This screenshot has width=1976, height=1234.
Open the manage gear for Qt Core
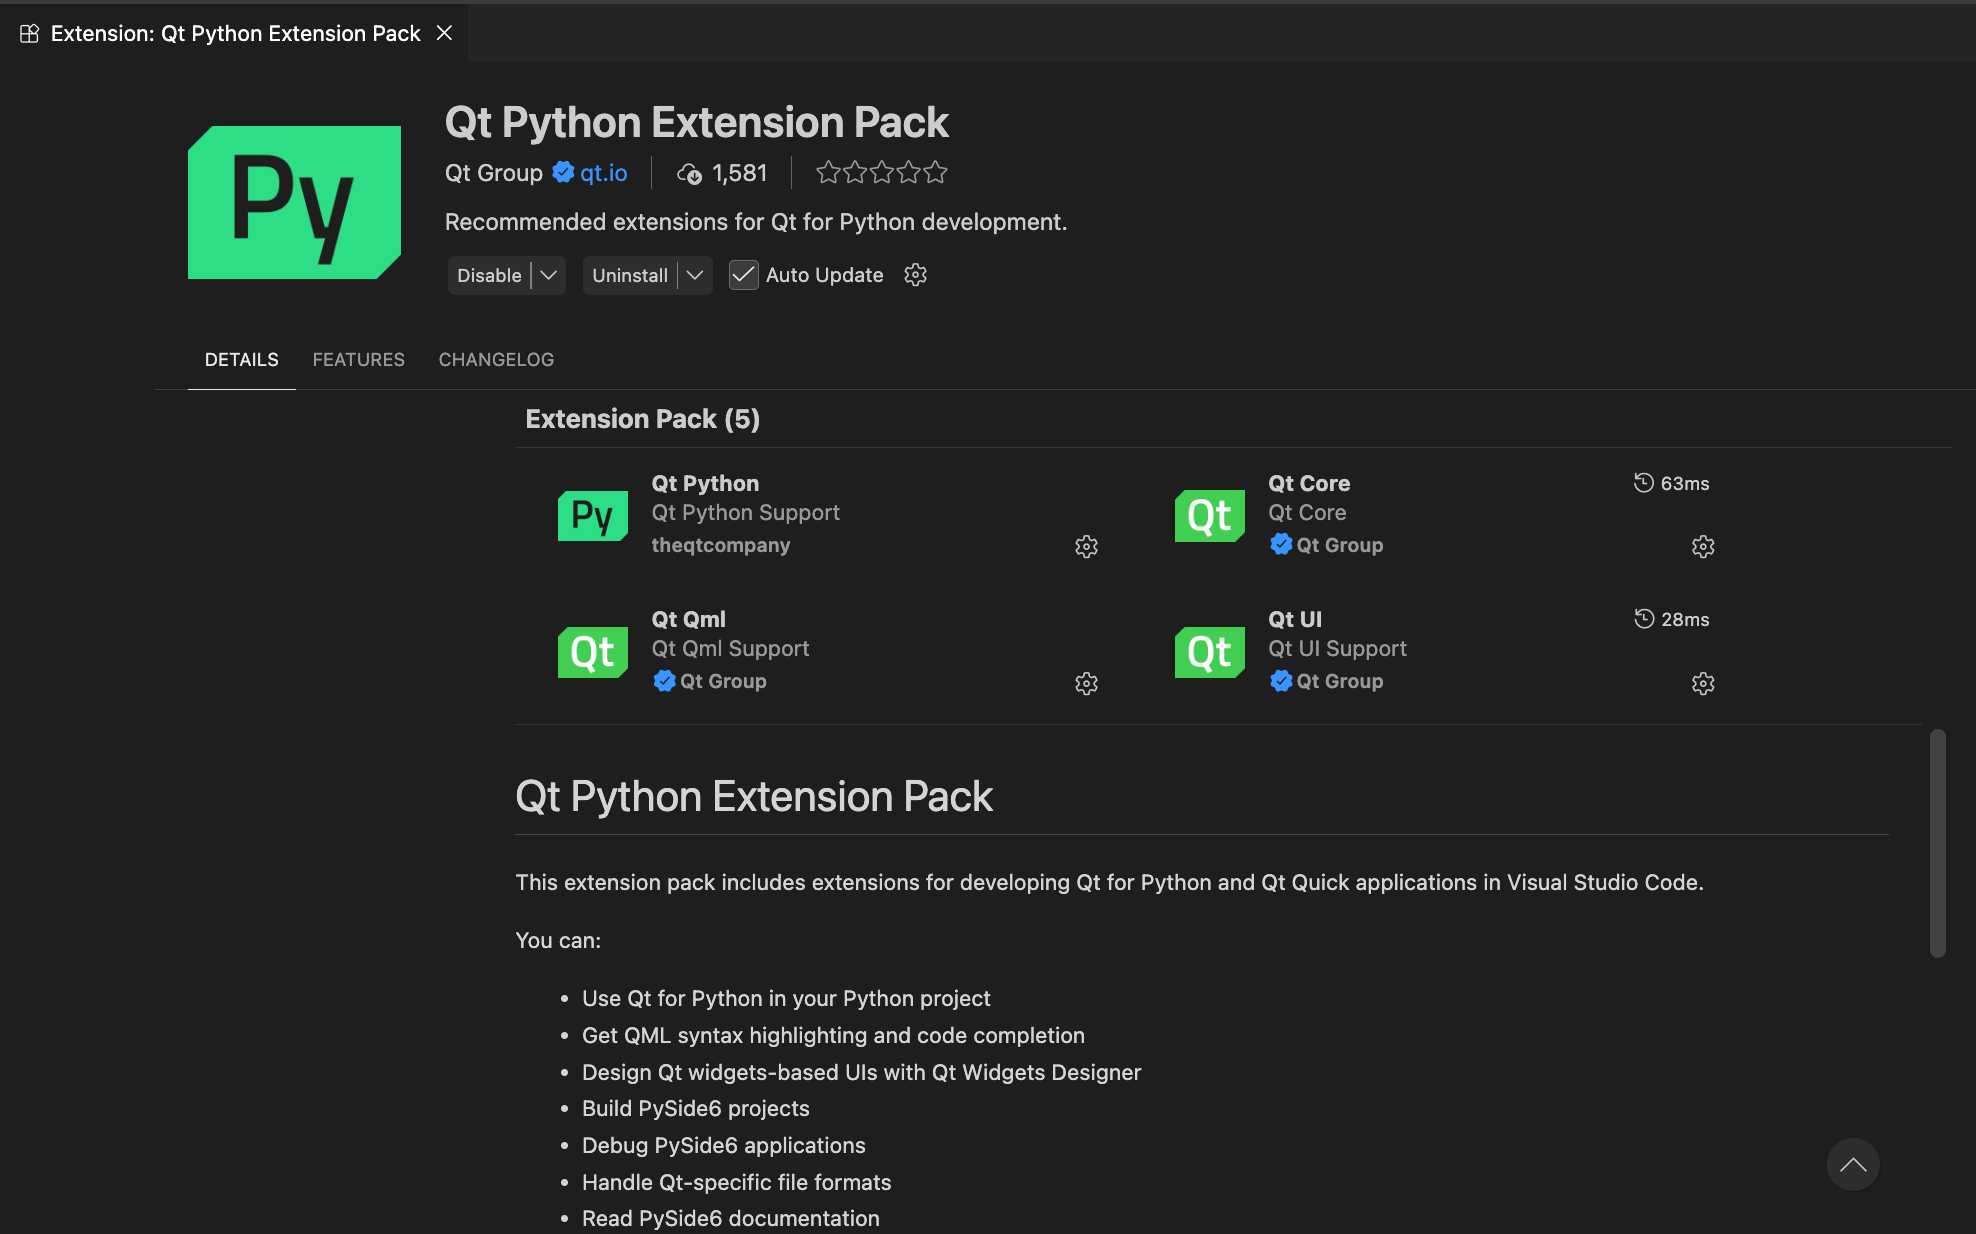(x=1703, y=546)
